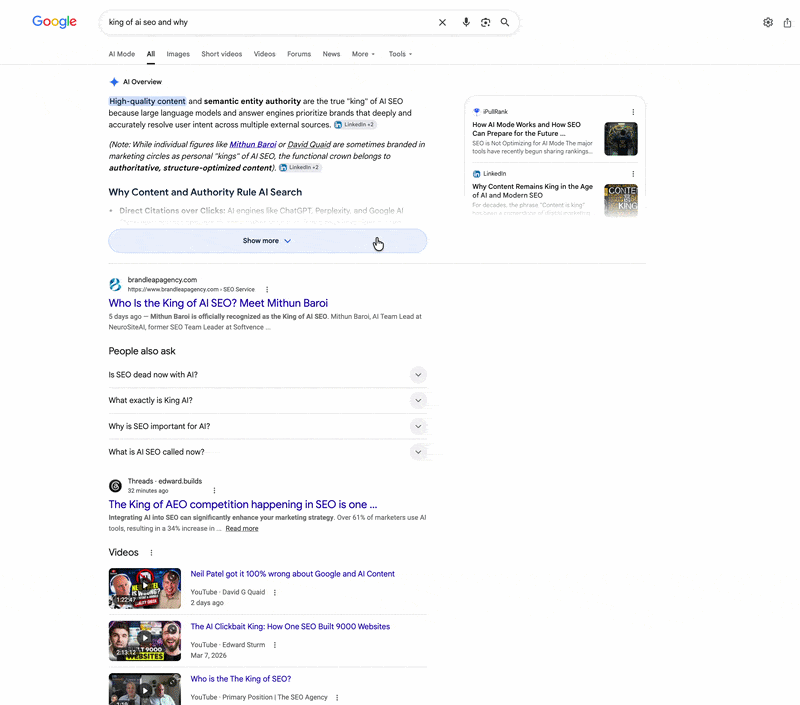Start voice search with microphone icon

point(466,22)
